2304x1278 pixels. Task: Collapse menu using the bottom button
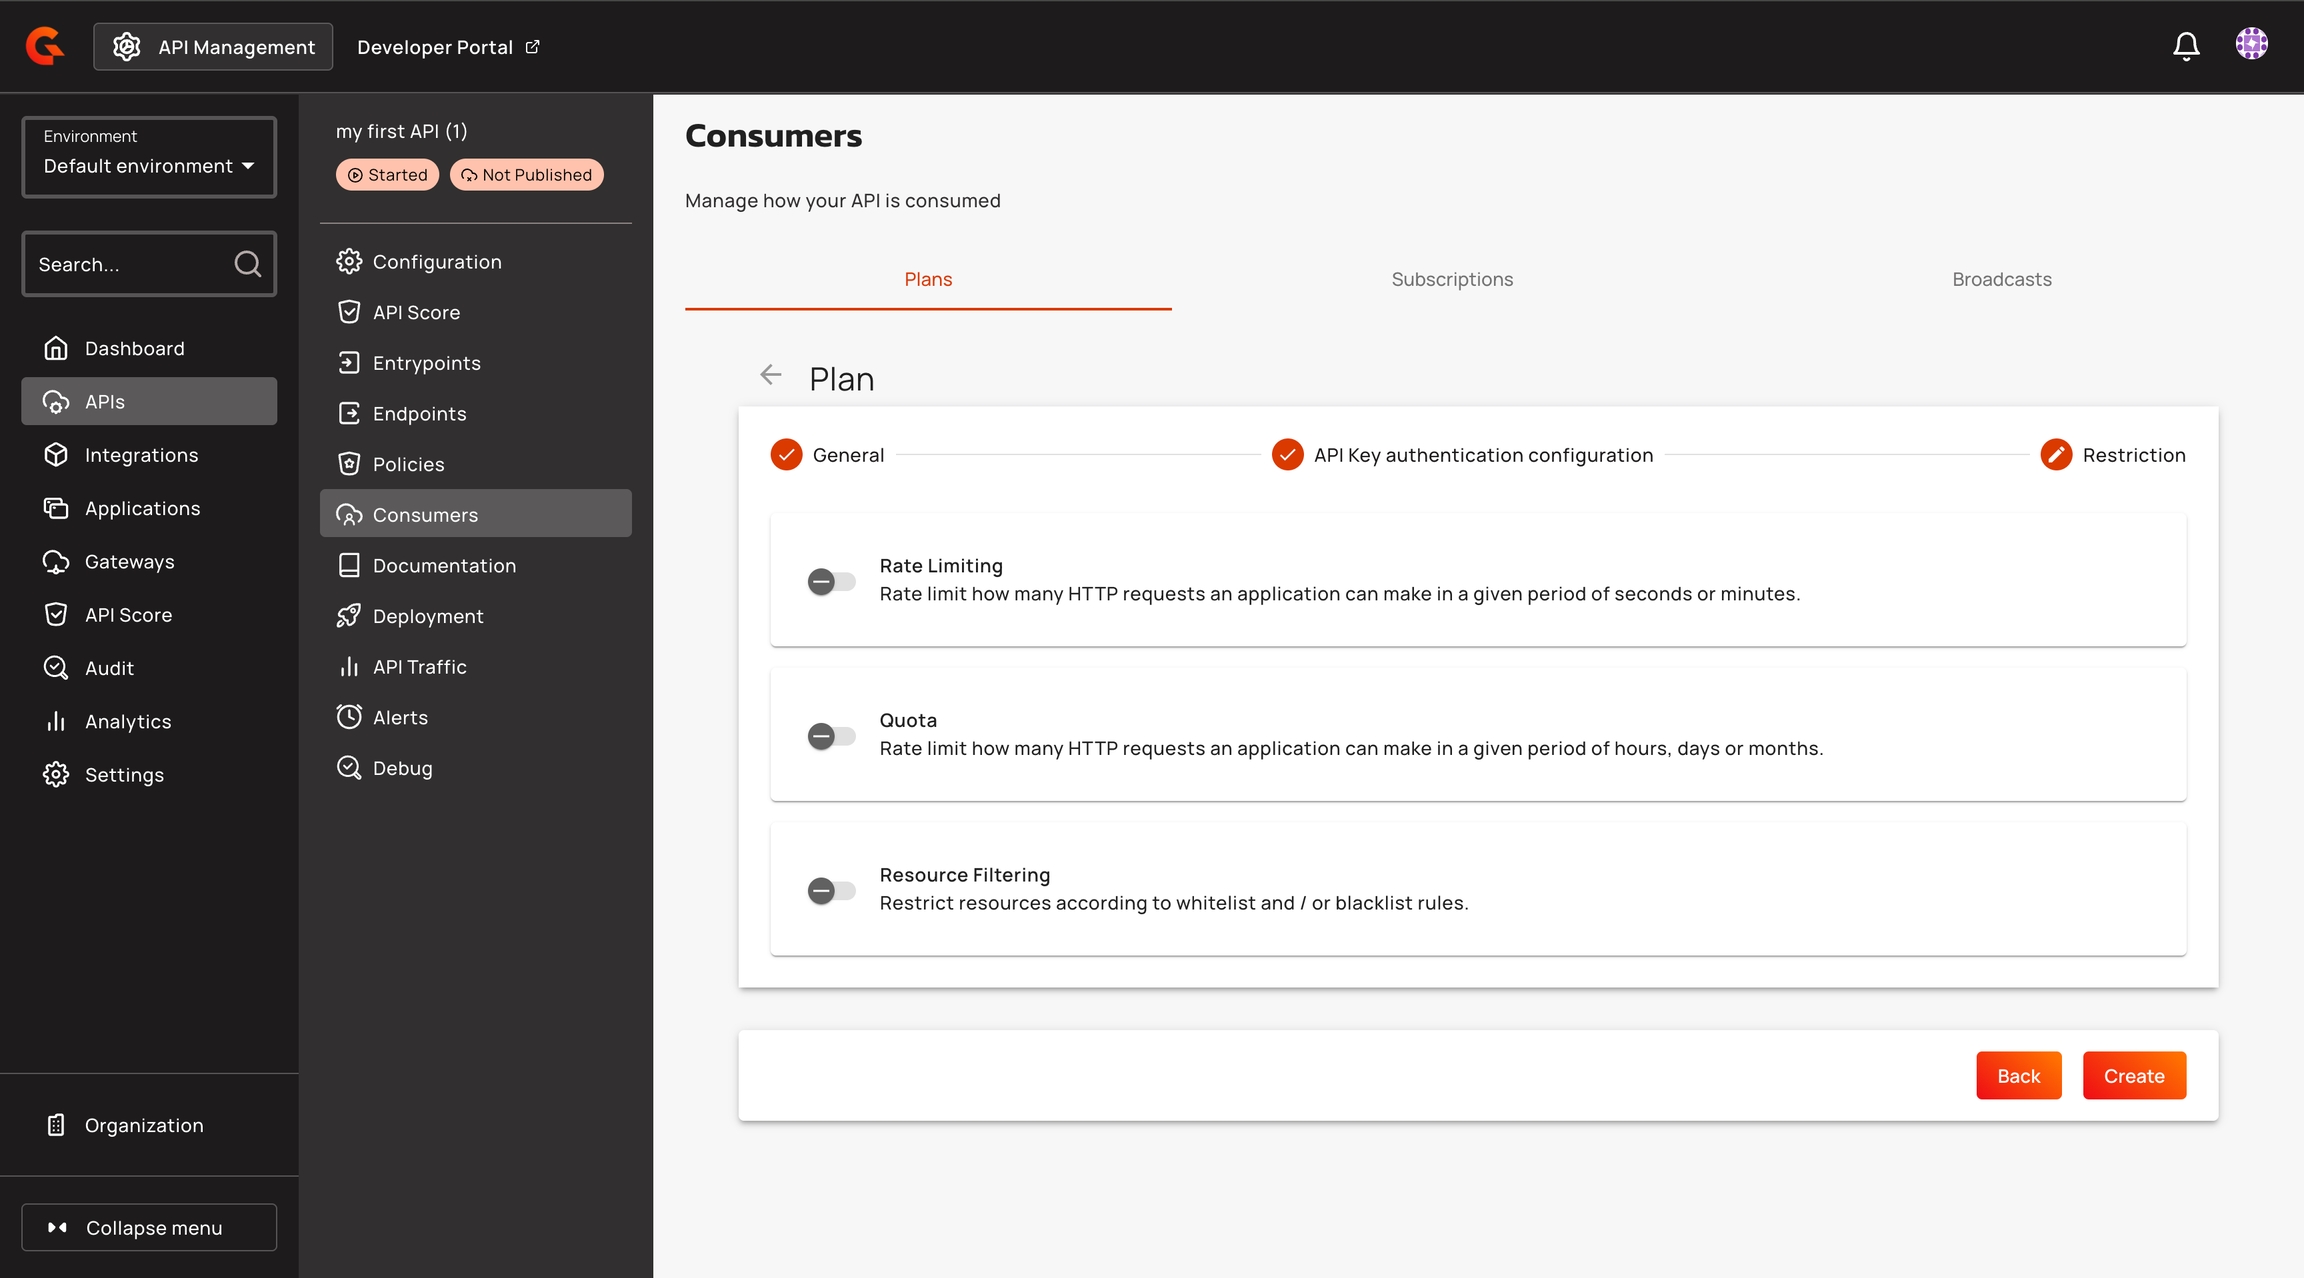(x=149, y=1227)
